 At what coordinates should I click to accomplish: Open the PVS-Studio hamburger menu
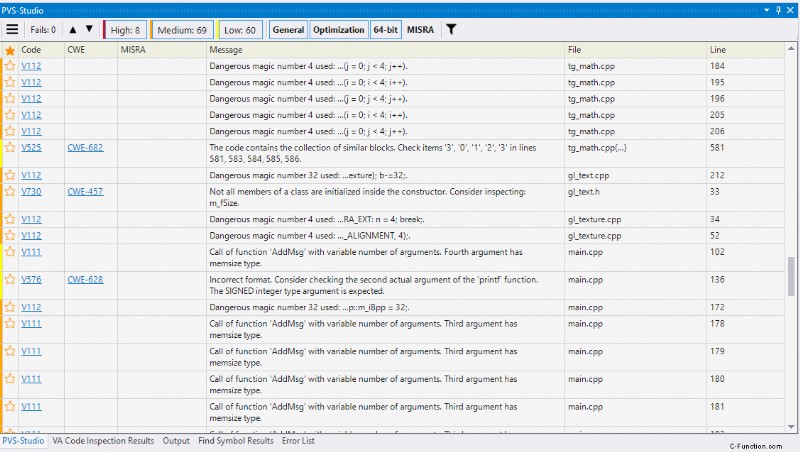(x=12, y=30)
